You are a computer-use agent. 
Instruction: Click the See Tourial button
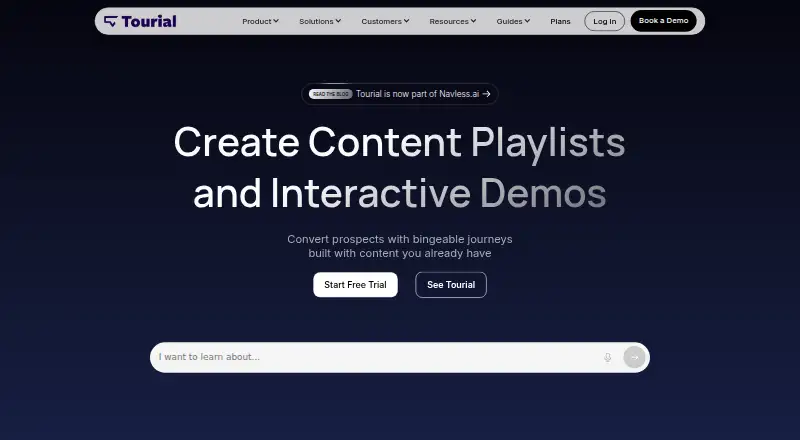[x=451, y=285]
